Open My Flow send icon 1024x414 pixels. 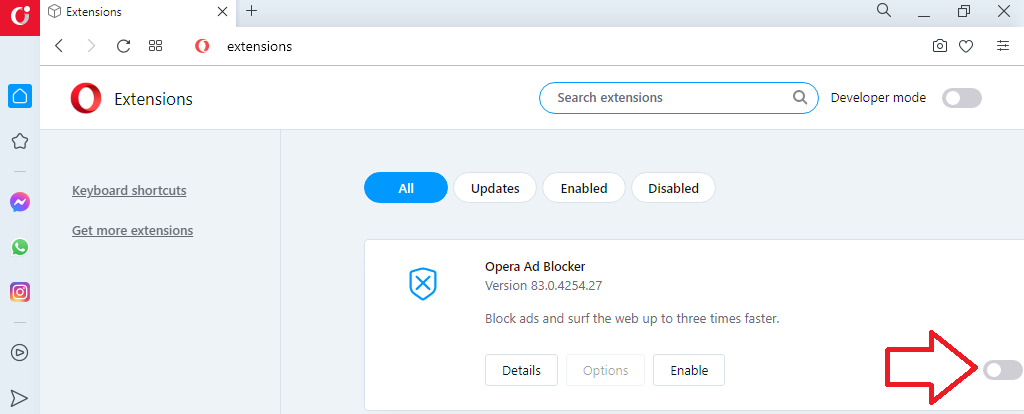20,398
